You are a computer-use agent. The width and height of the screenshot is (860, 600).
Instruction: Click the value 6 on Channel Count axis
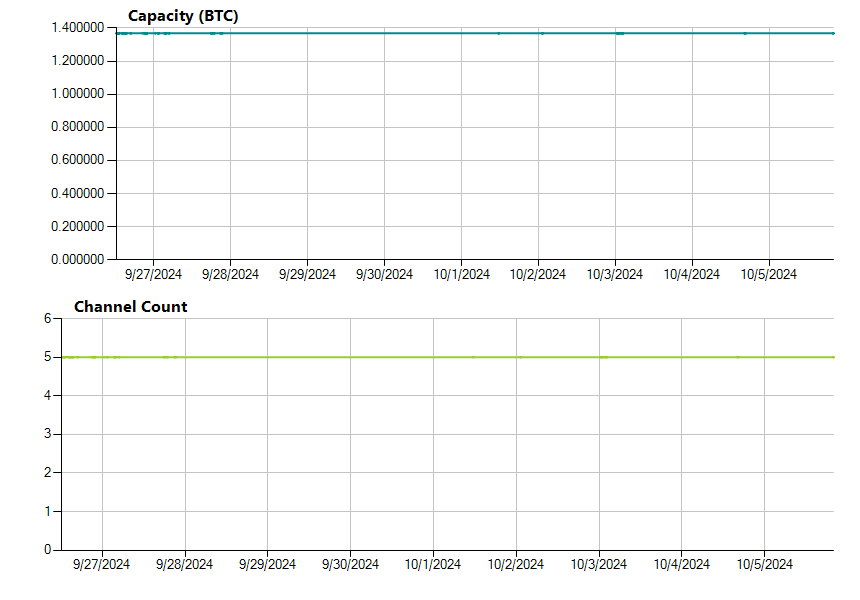click(48, 318)
